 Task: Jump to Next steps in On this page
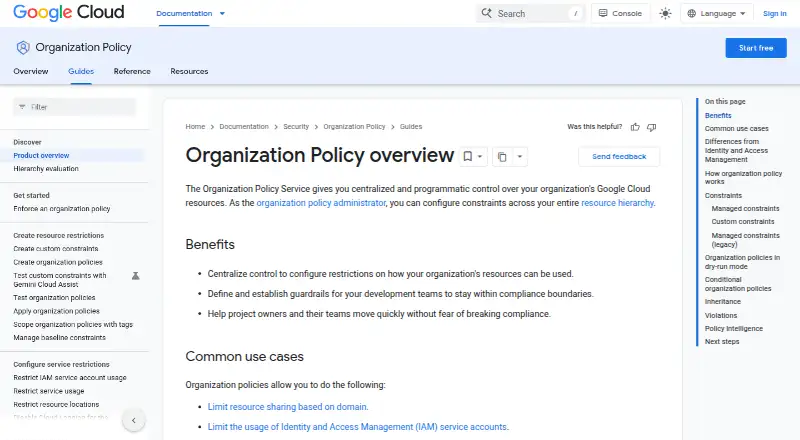722,341
